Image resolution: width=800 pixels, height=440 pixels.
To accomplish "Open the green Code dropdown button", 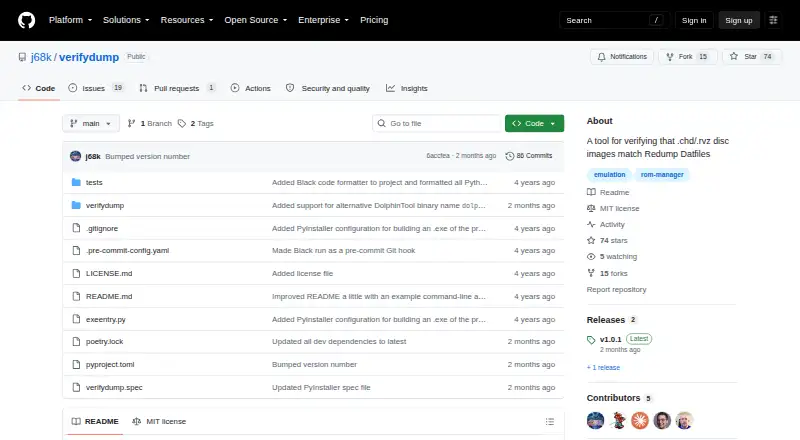I will pyautogui.click(x=534, y=124).
